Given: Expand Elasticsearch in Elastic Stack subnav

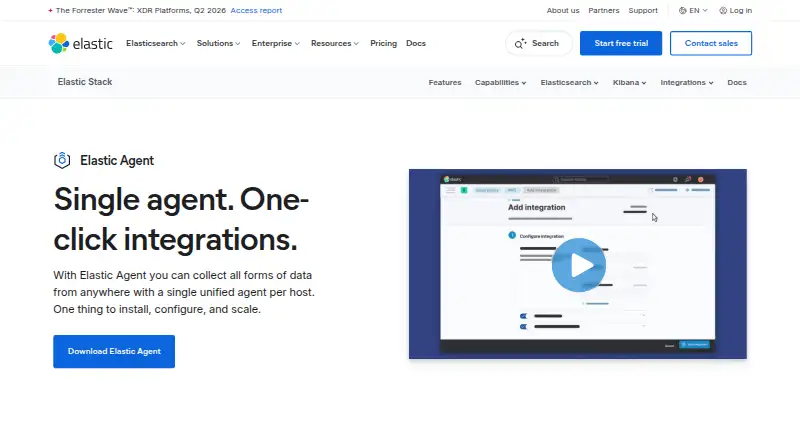Looking at the screenshot, I should [569, 82].
